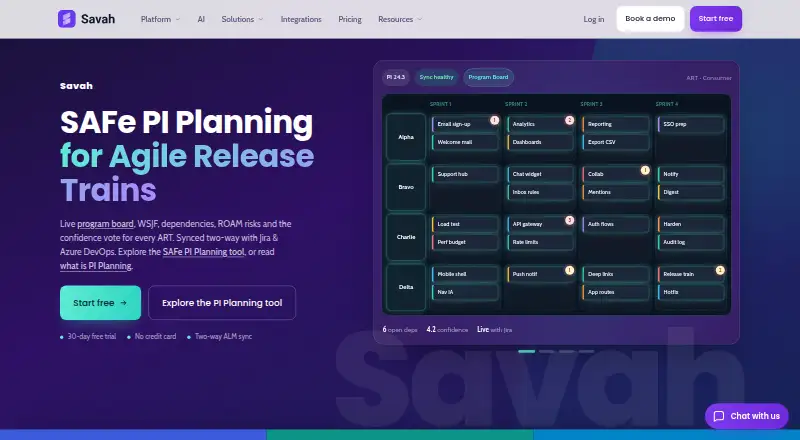Screen dimensions: 800x440
Task: Click the Welcome mail card
Action: pos(465,142)
